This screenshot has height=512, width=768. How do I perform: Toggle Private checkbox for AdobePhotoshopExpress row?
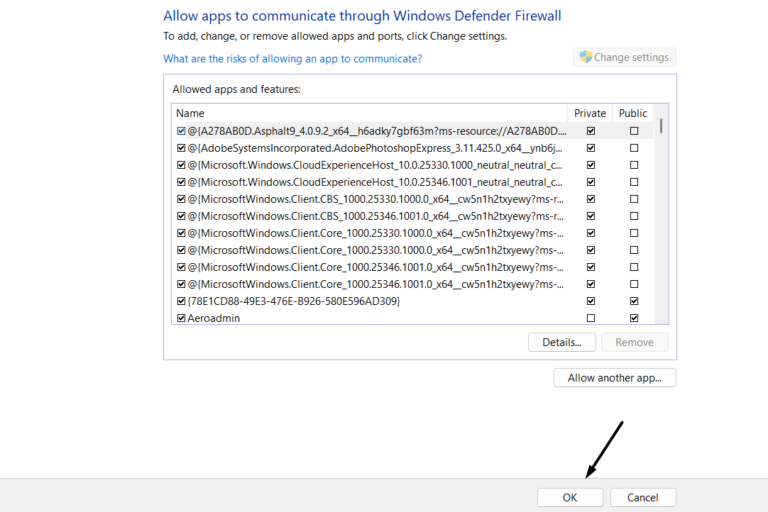click(x=591, y=148)
